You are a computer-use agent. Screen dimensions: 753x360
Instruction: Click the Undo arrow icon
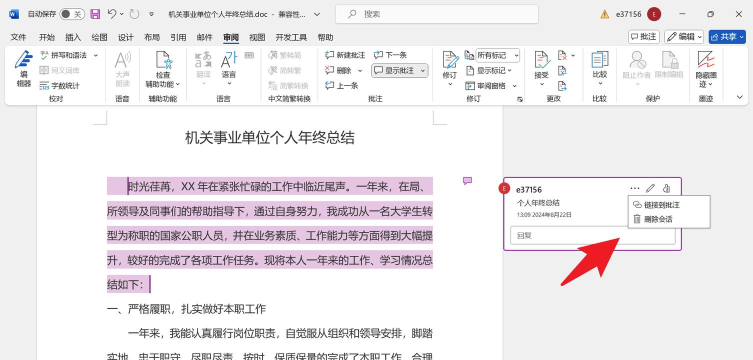click(x=112, y=14)
